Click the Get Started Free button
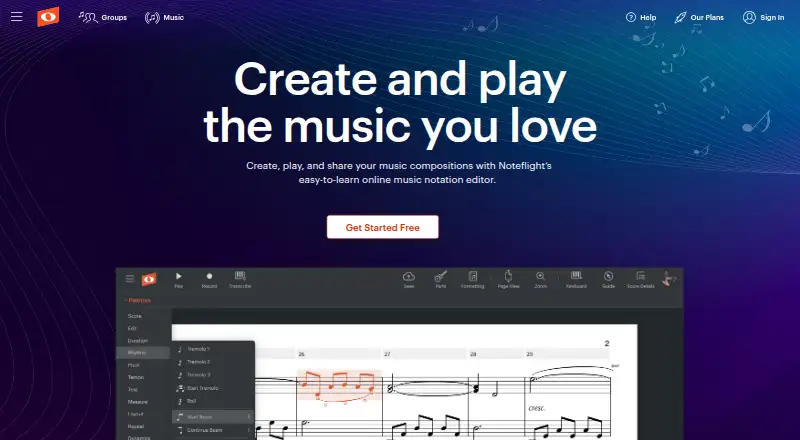 click(x=383, y=227)
